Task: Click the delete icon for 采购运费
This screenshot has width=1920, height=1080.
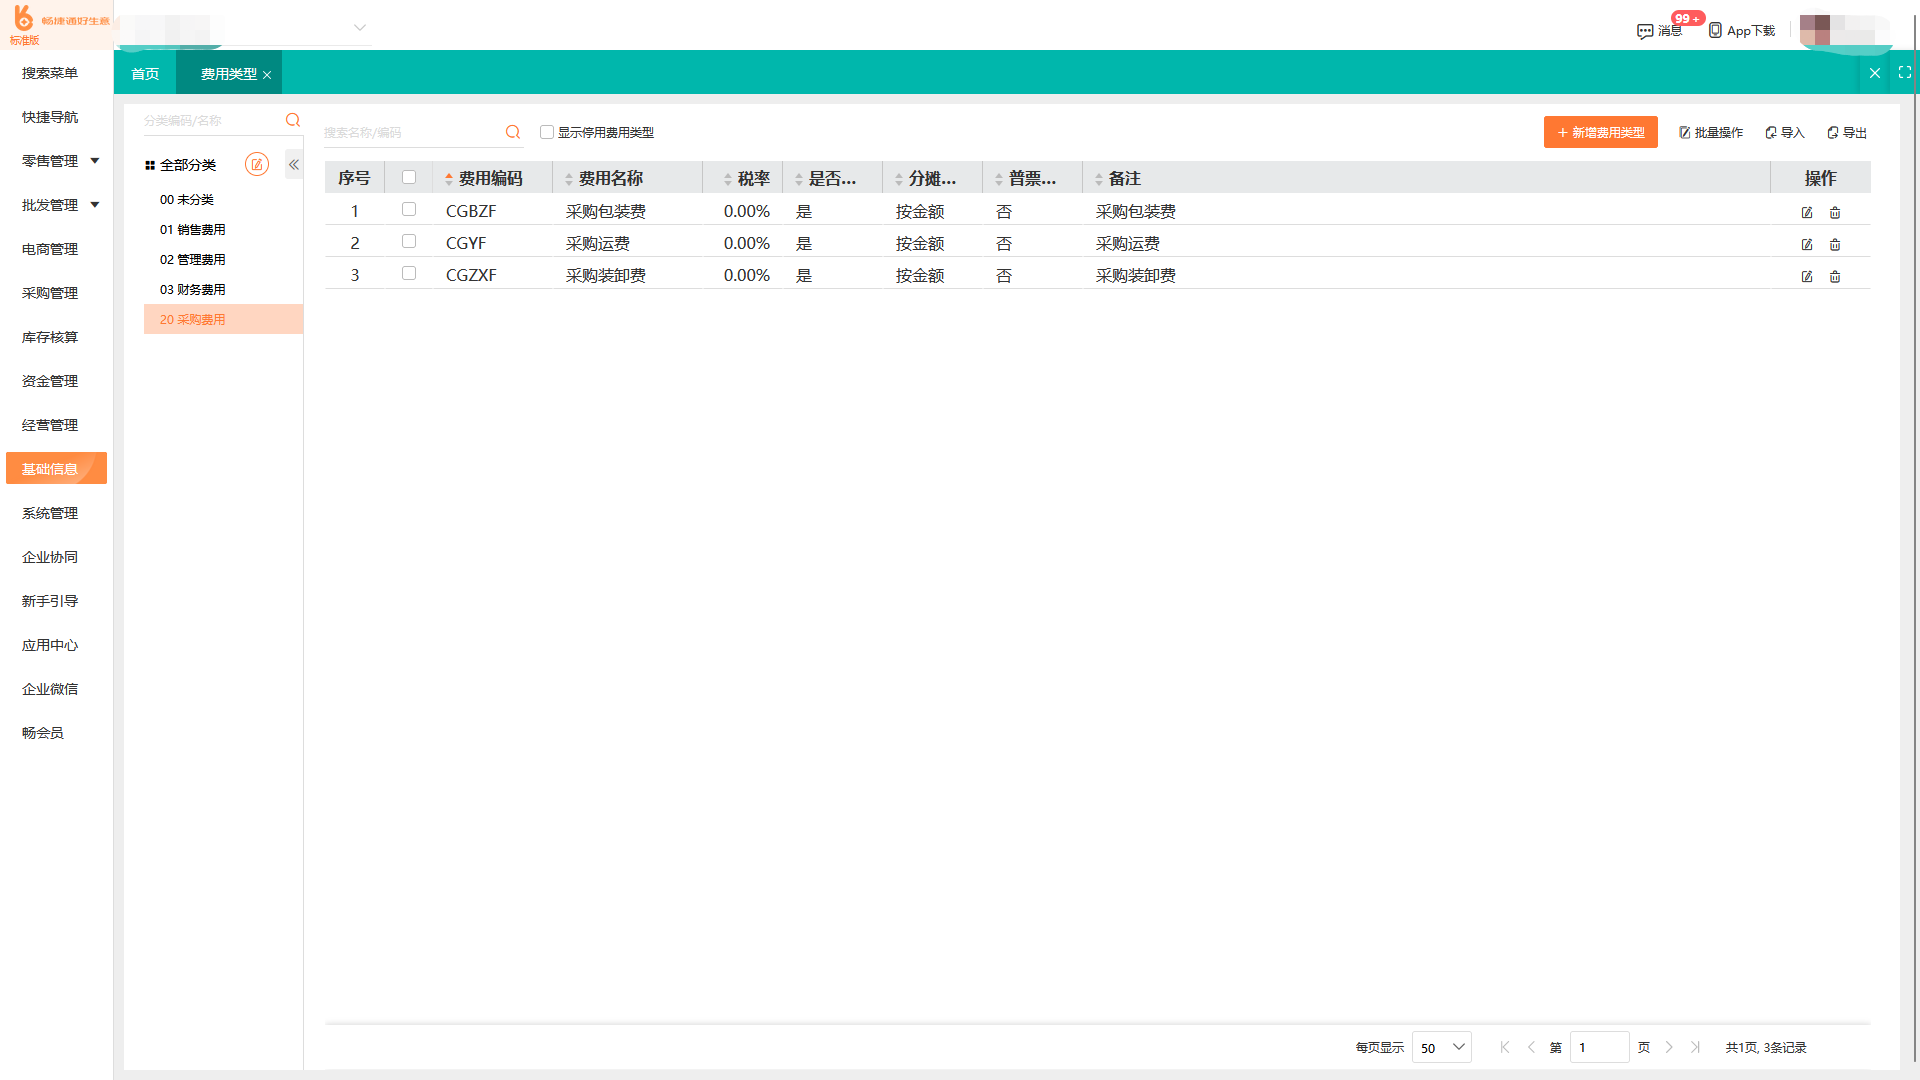Action: [x=1836, y=244]
